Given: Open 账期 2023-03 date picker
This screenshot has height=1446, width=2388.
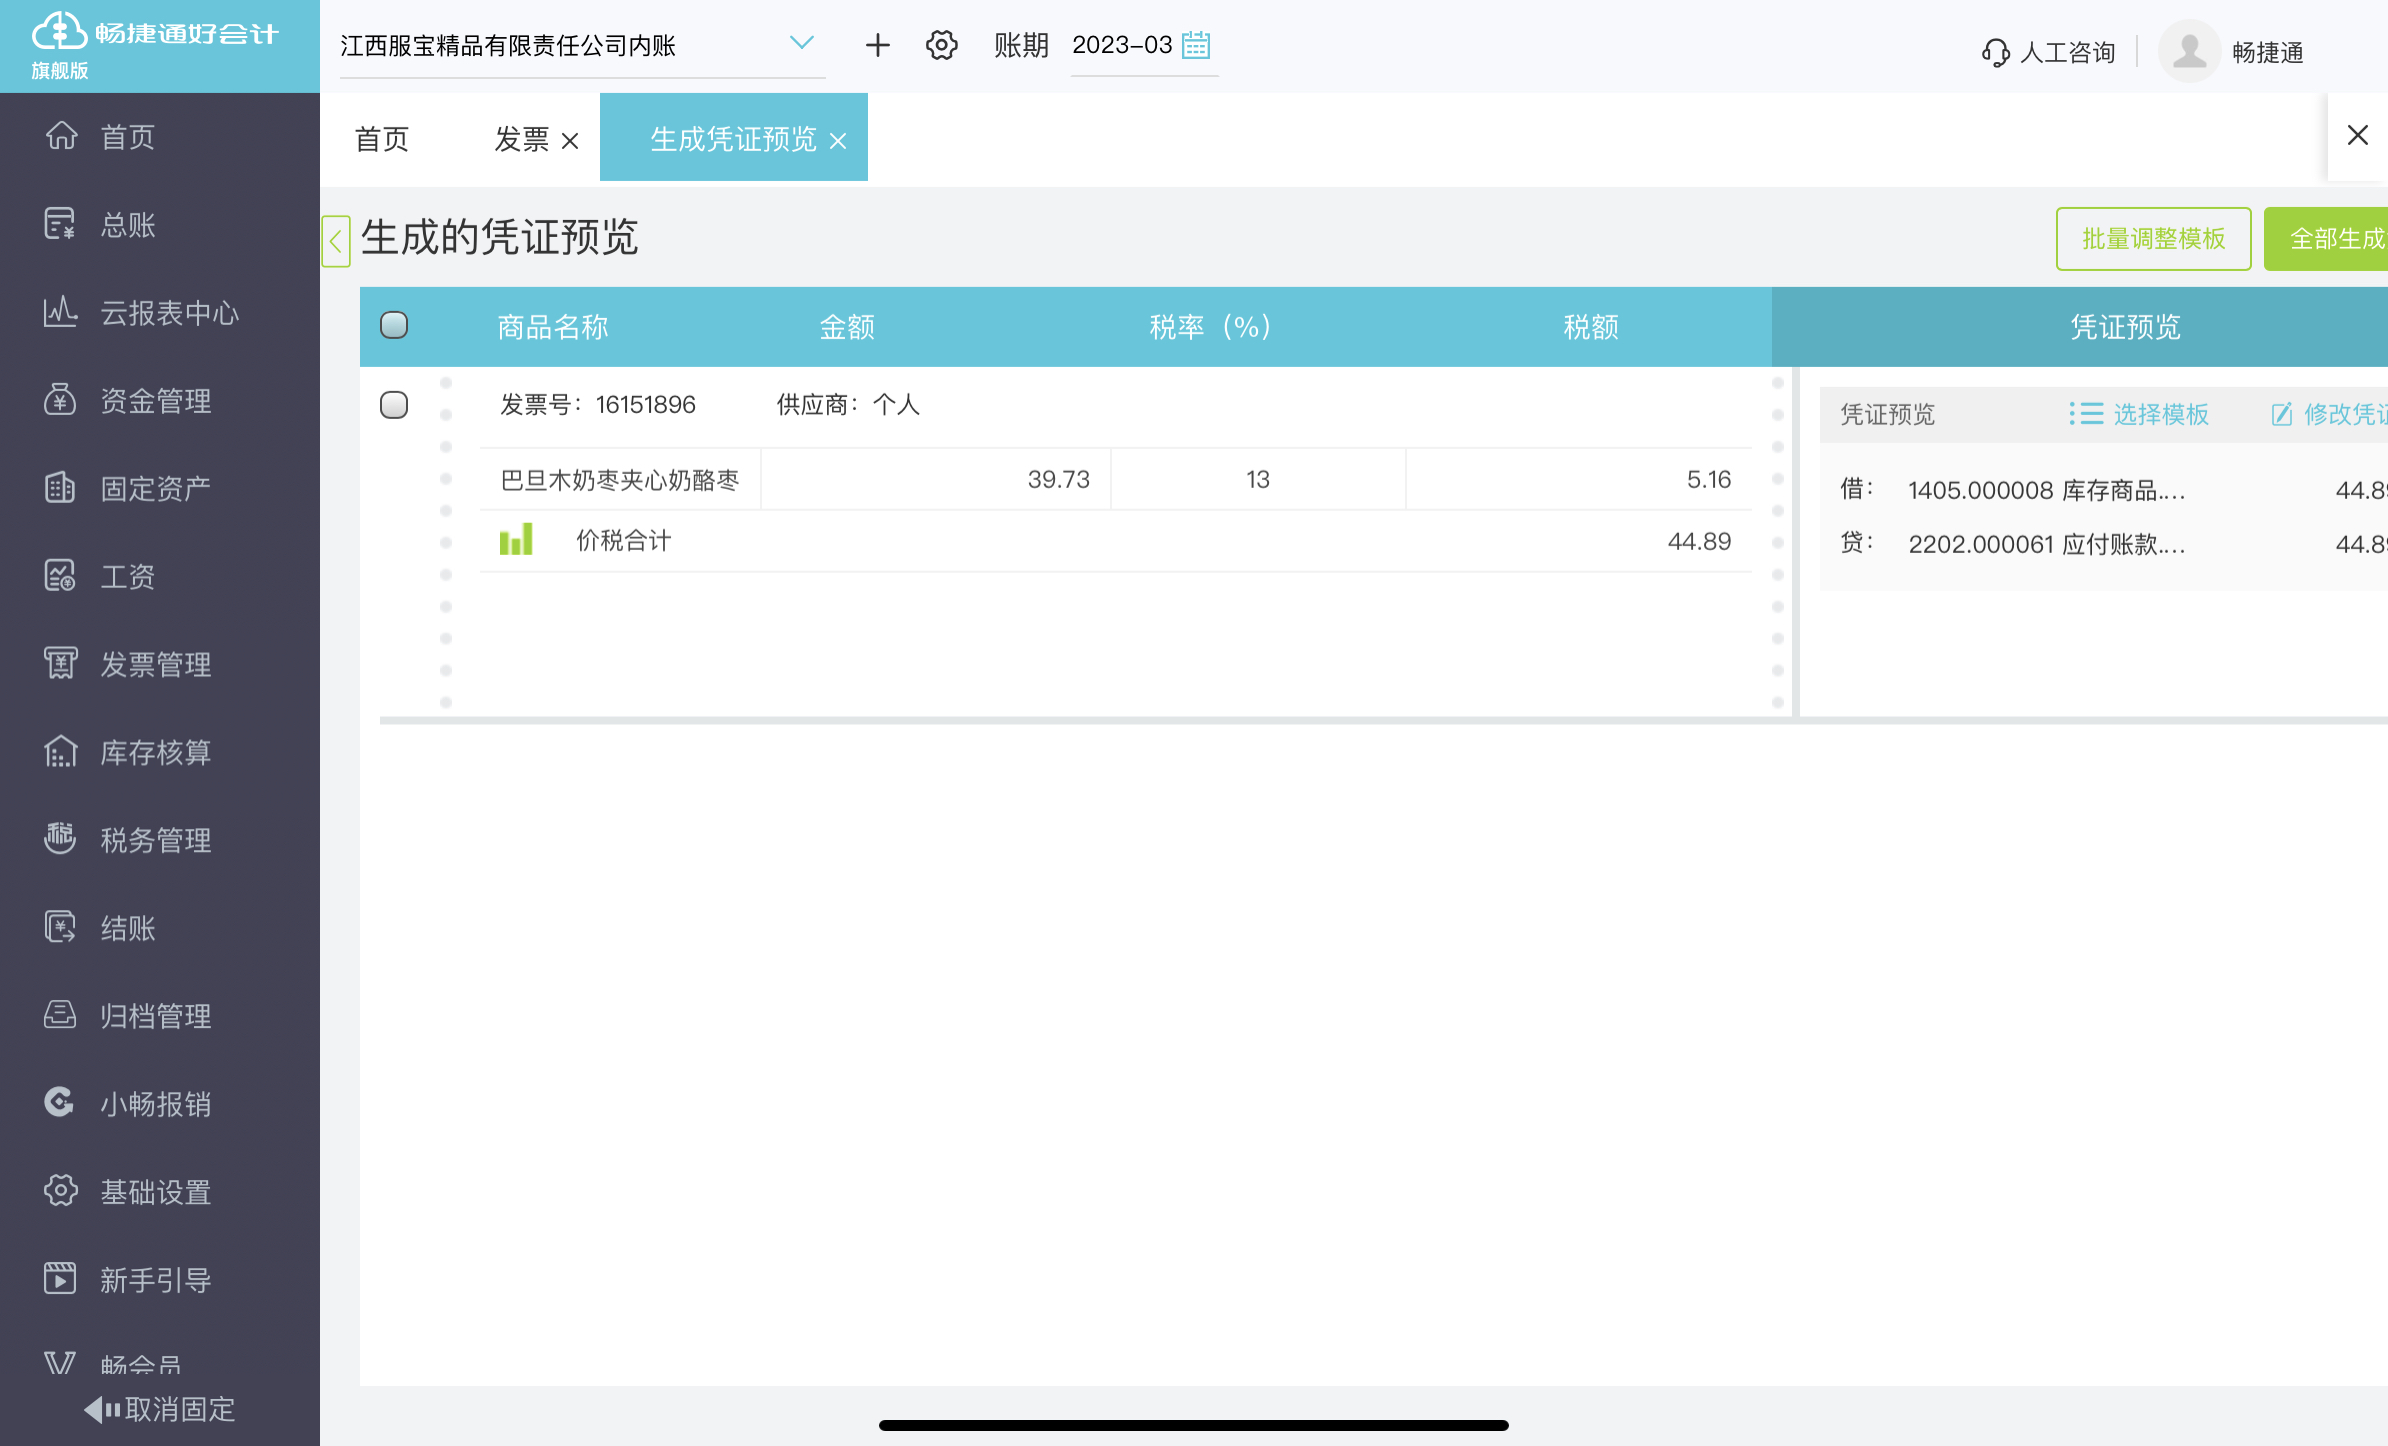Looking at the screenshot, I should (x=1196, y=46).
